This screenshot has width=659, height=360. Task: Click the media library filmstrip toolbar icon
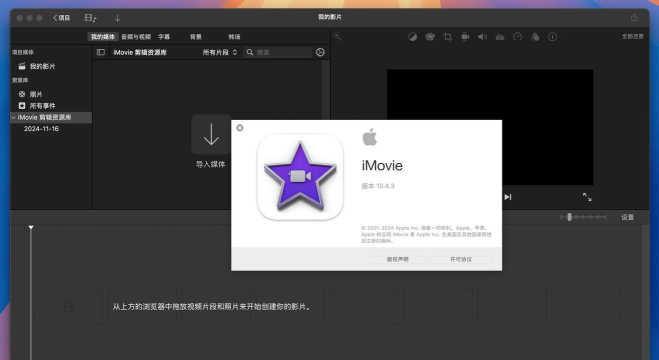pos(90,18)
